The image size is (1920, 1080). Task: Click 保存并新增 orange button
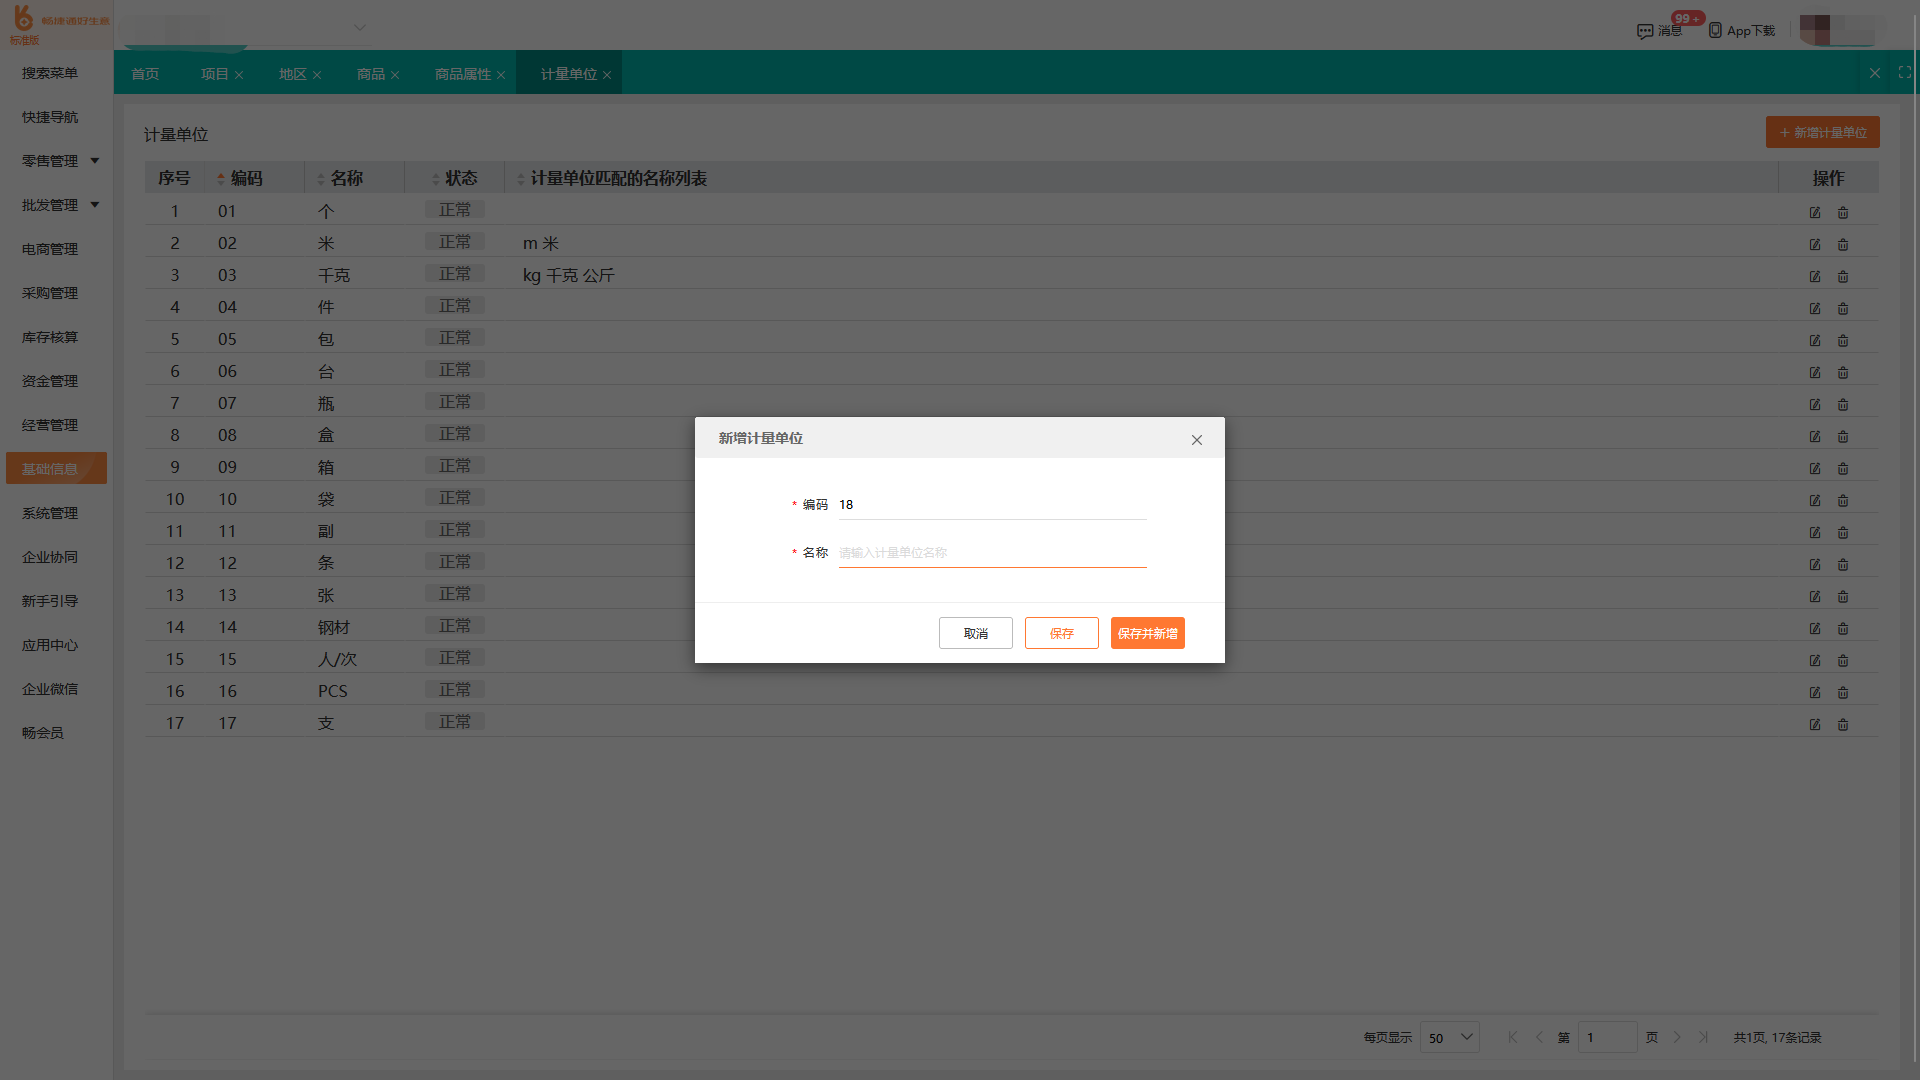pos(1146,633)
